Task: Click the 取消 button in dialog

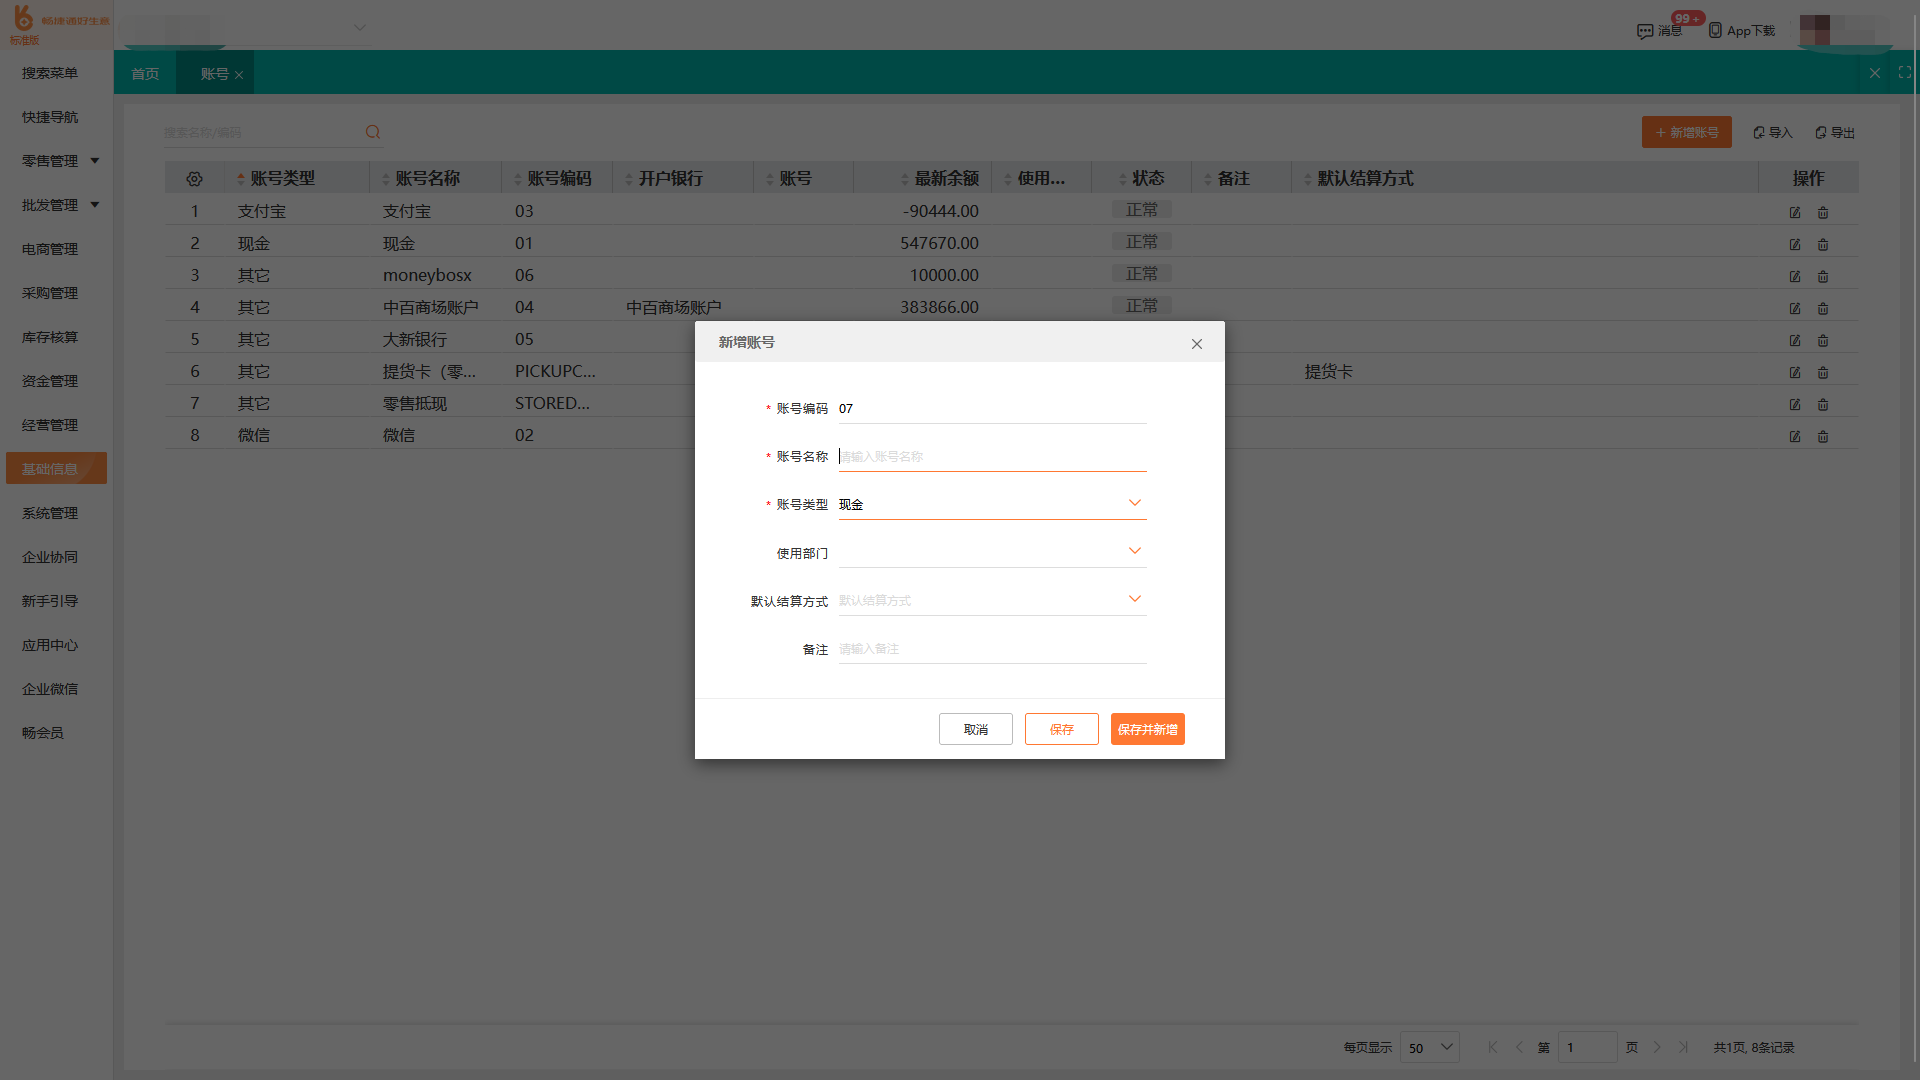Action: 976,729
